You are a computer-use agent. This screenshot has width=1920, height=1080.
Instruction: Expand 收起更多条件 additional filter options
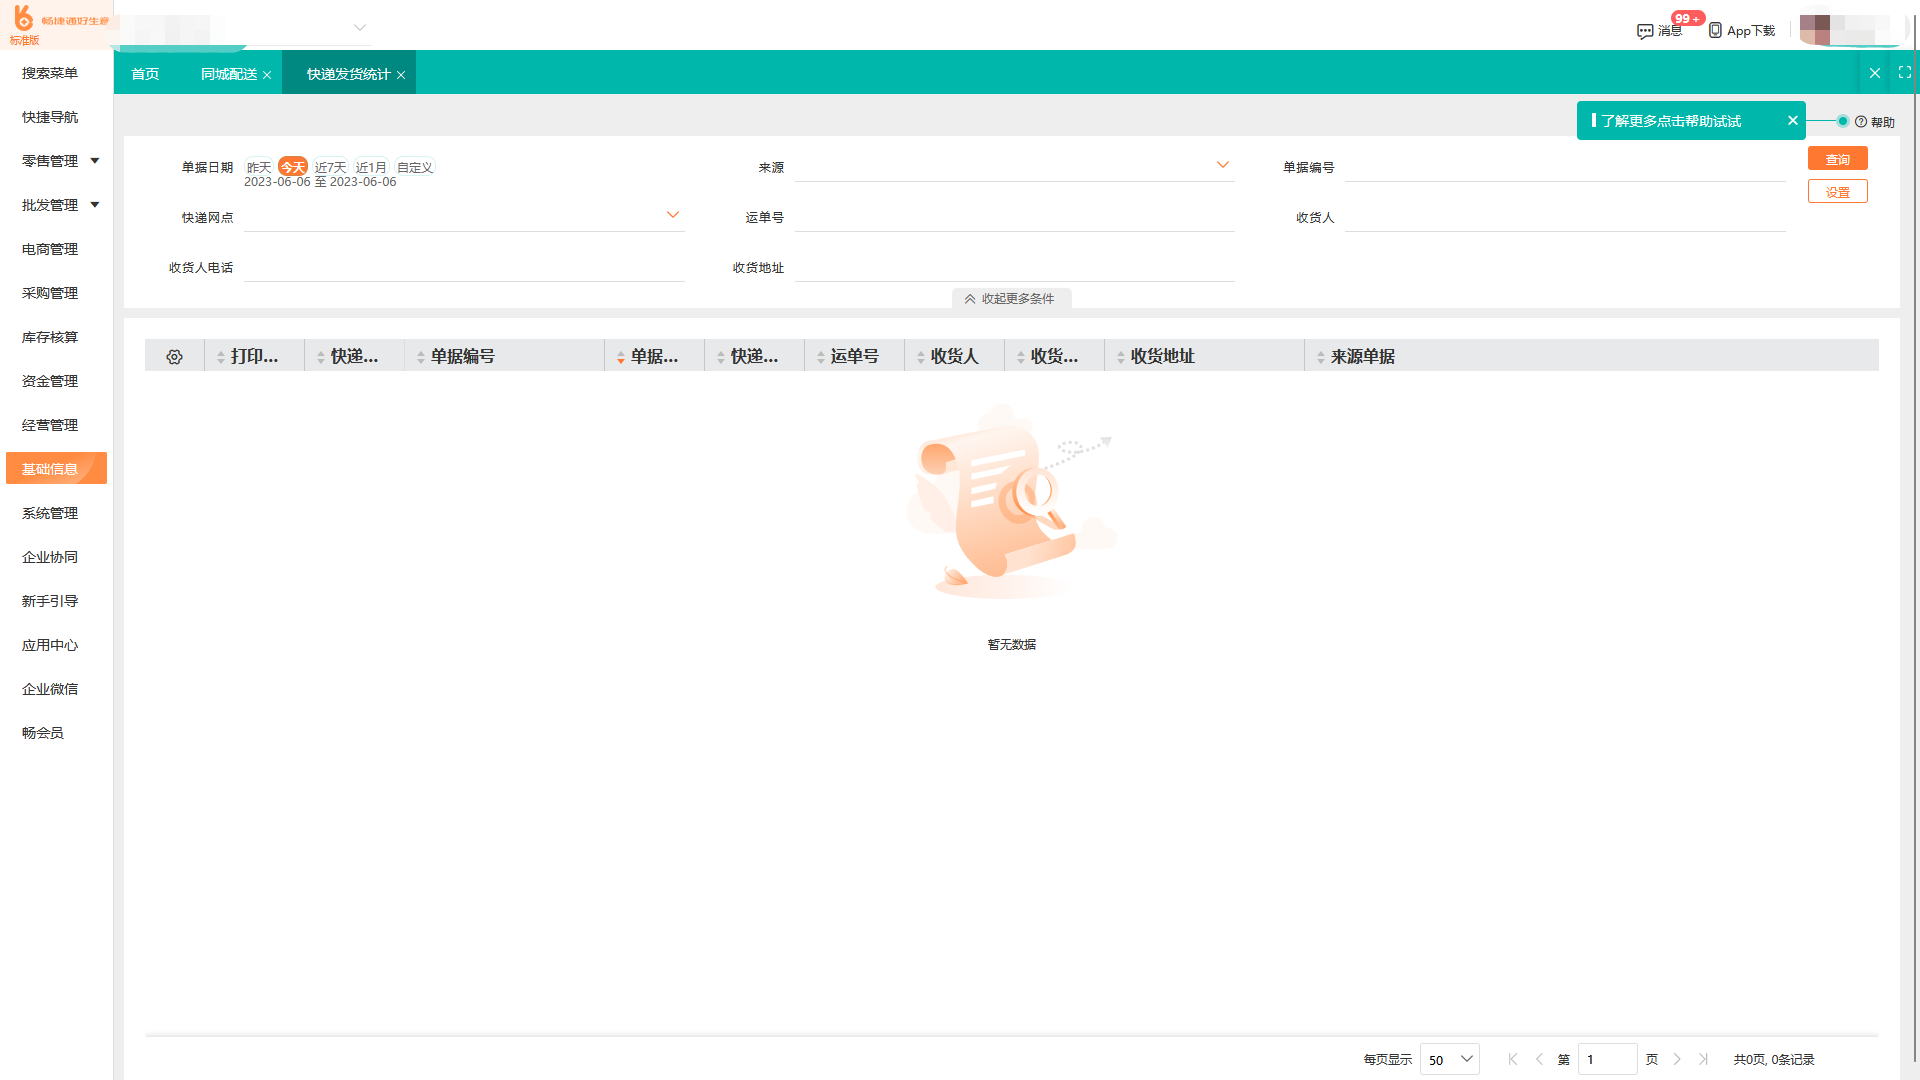click(x=1009, y=299)
